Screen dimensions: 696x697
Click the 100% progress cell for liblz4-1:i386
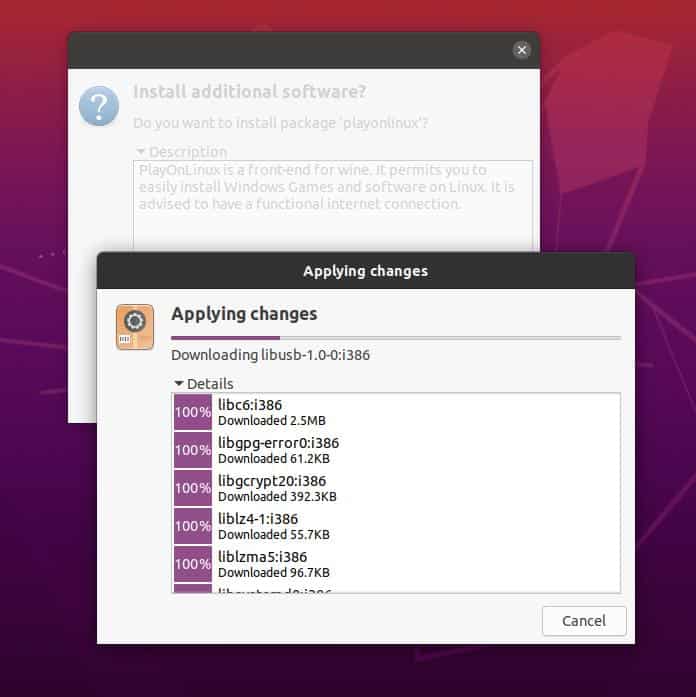tap(193, 526)
